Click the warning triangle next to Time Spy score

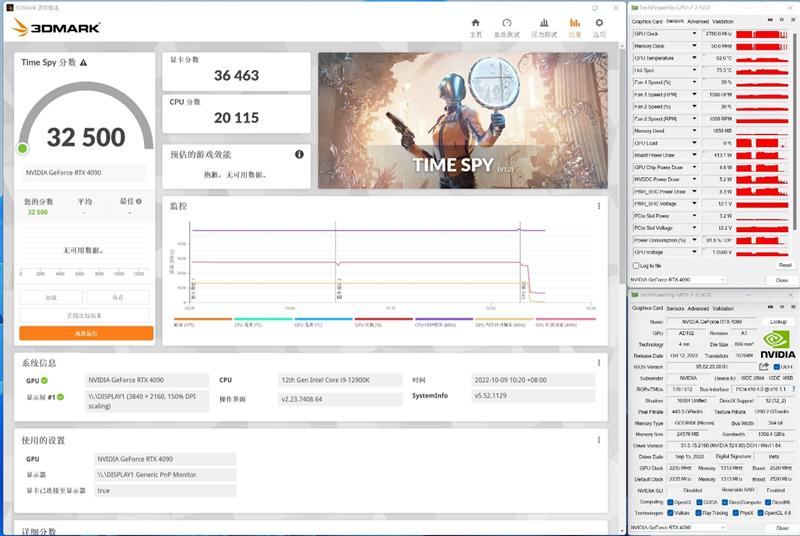tap(84, 63)
